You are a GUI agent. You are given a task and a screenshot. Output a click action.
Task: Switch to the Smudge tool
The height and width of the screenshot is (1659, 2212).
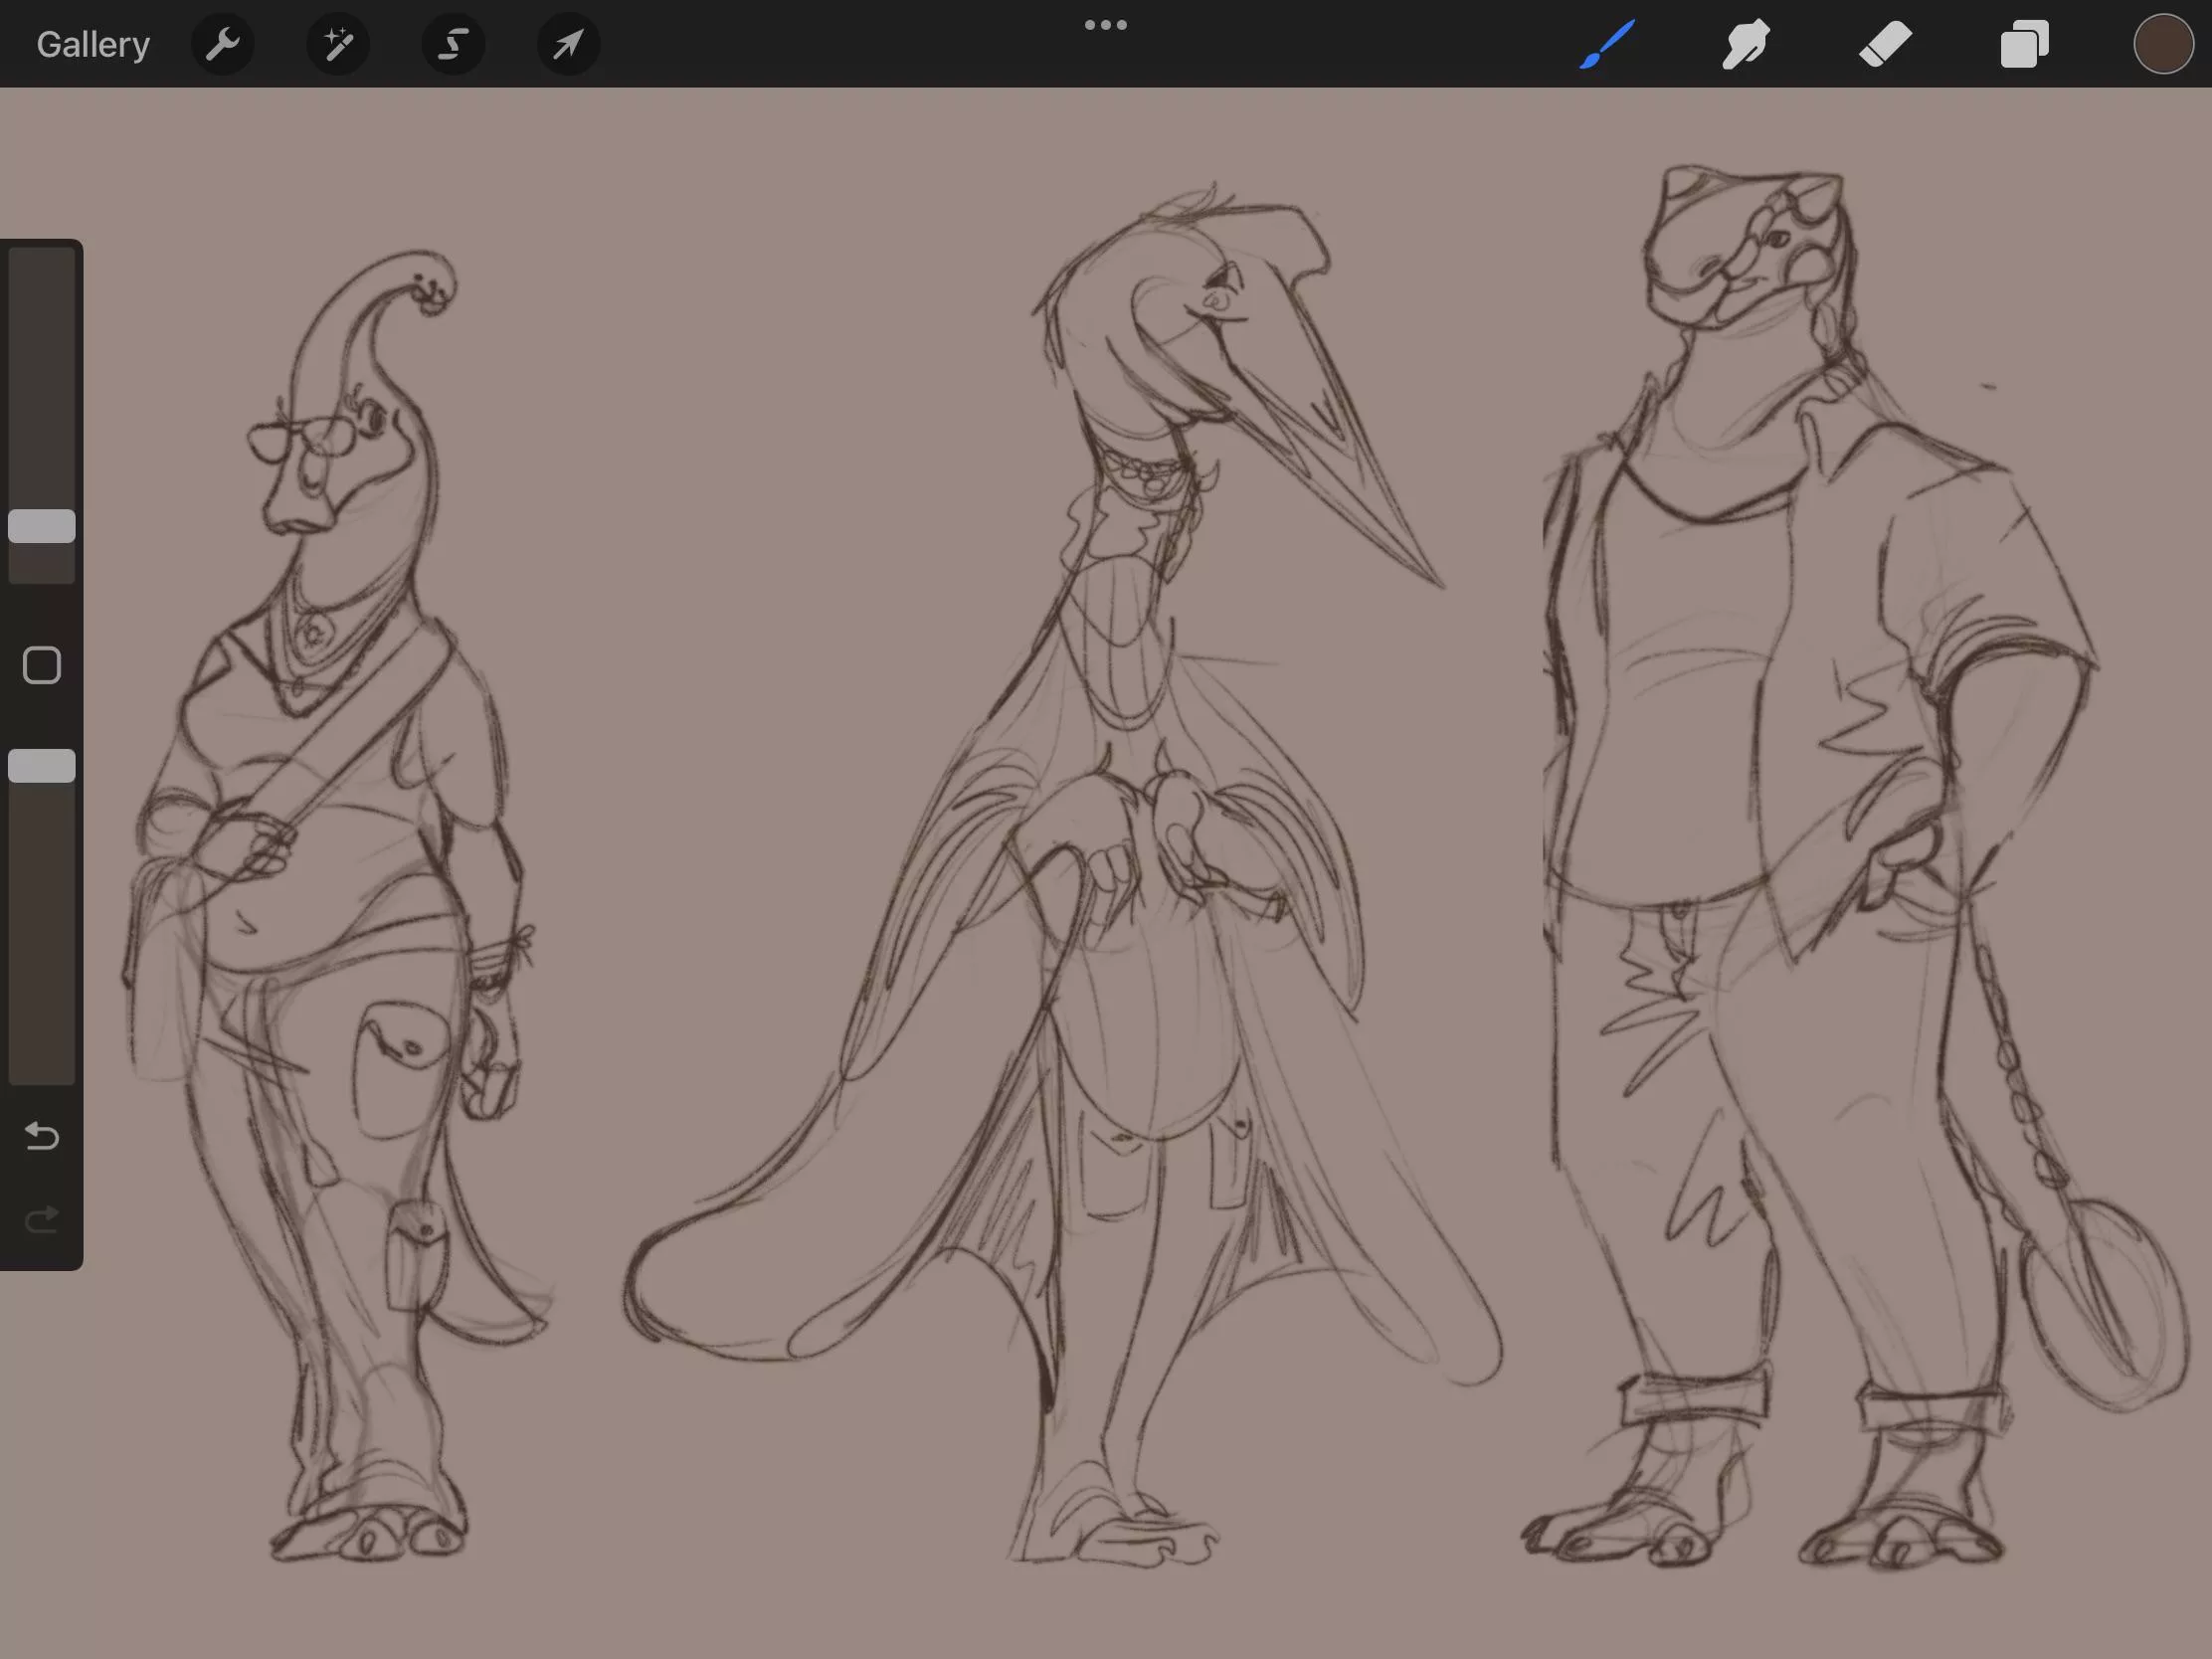coord(1745,43)
